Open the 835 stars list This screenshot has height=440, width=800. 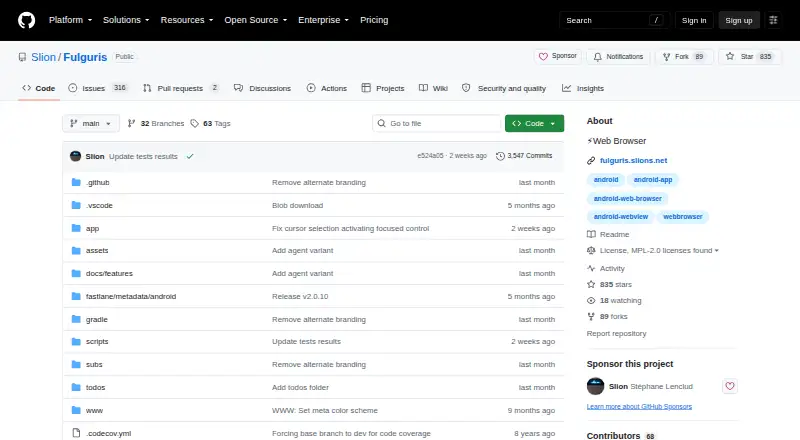pyautogui.click(x=609, y=284)
